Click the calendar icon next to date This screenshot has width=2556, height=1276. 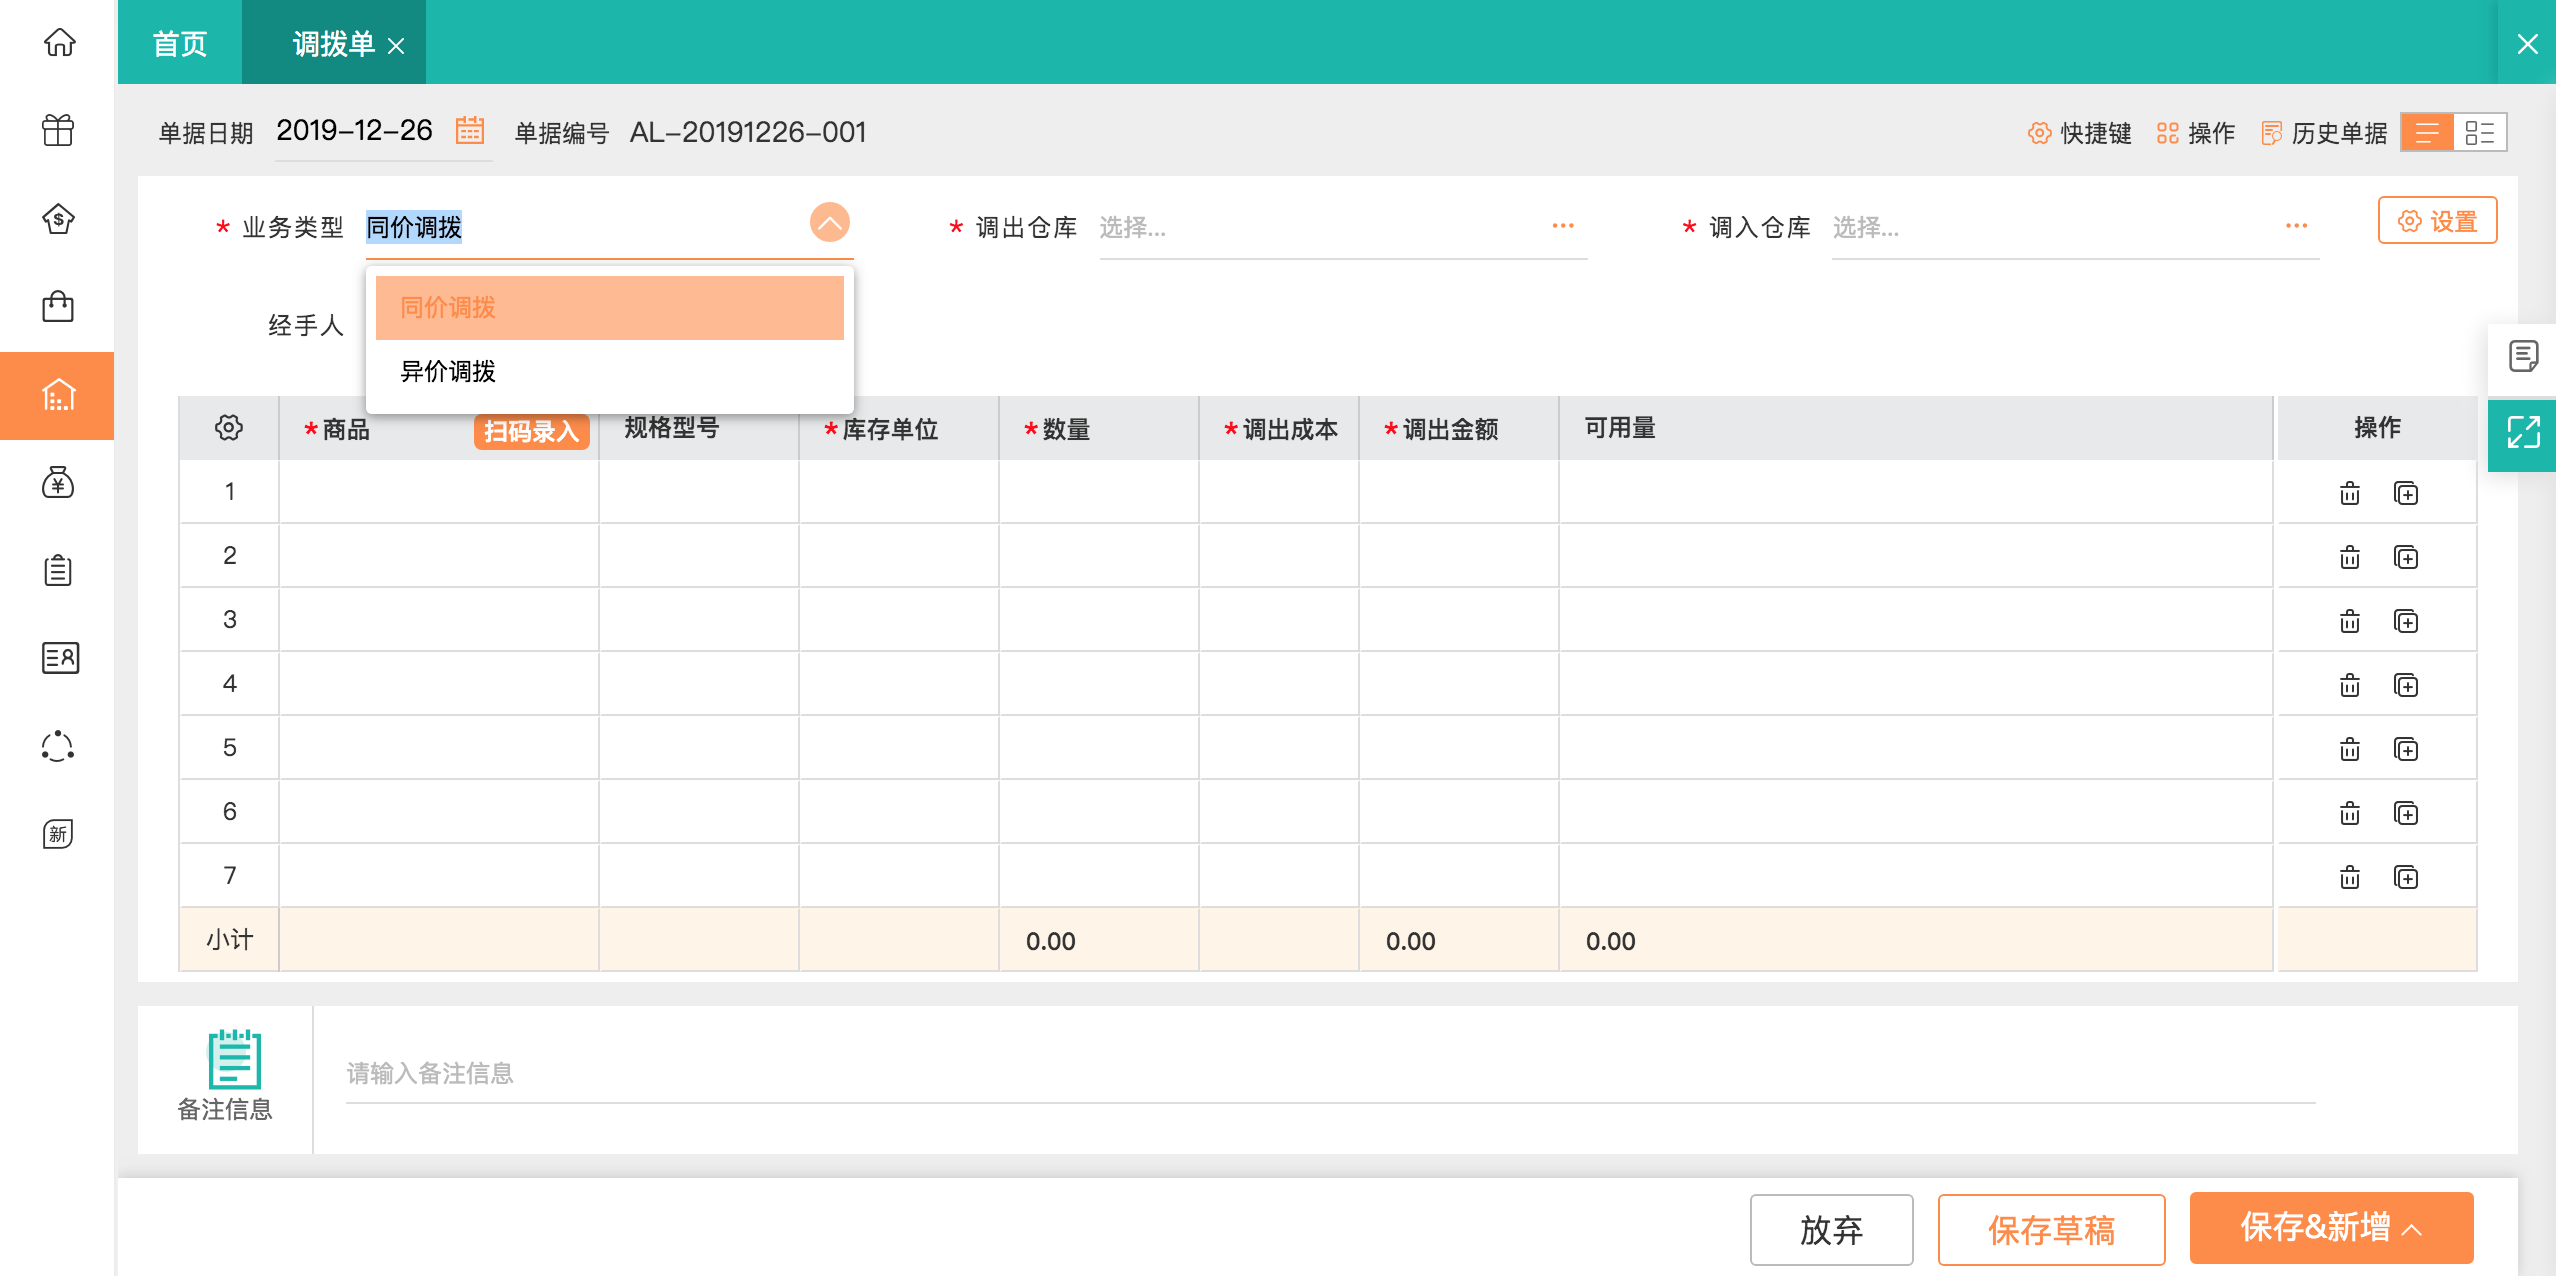point(471,134)
